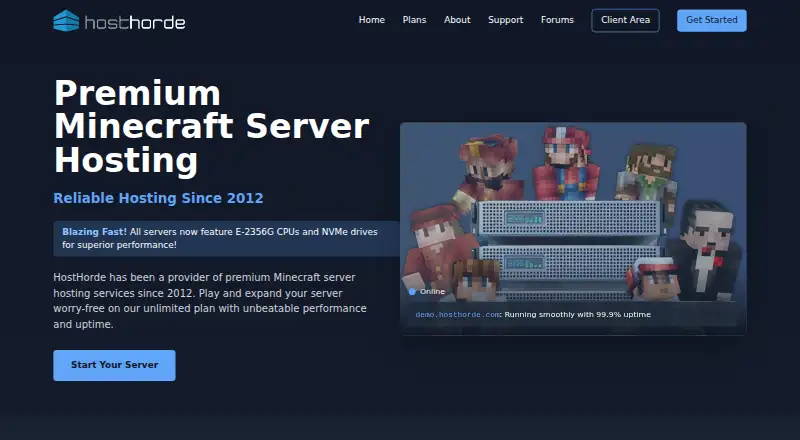Click the demo.hosthorde.com address
The image size is (800, 440).
coord(457,314)
